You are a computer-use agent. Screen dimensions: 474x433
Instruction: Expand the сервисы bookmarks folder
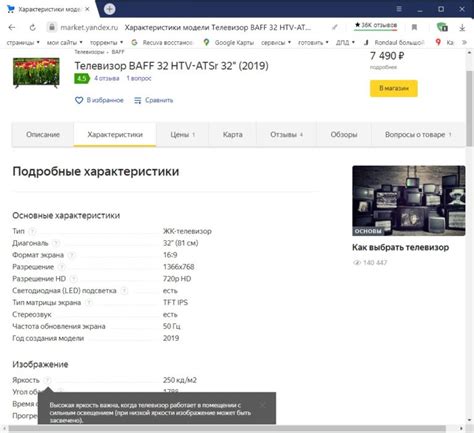(276, 43)
